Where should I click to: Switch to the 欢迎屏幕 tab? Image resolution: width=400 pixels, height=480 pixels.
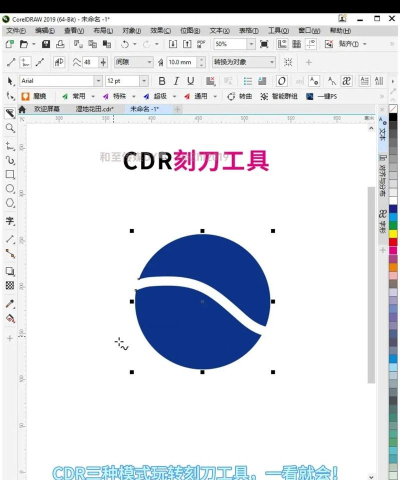(x=47, y=109)
